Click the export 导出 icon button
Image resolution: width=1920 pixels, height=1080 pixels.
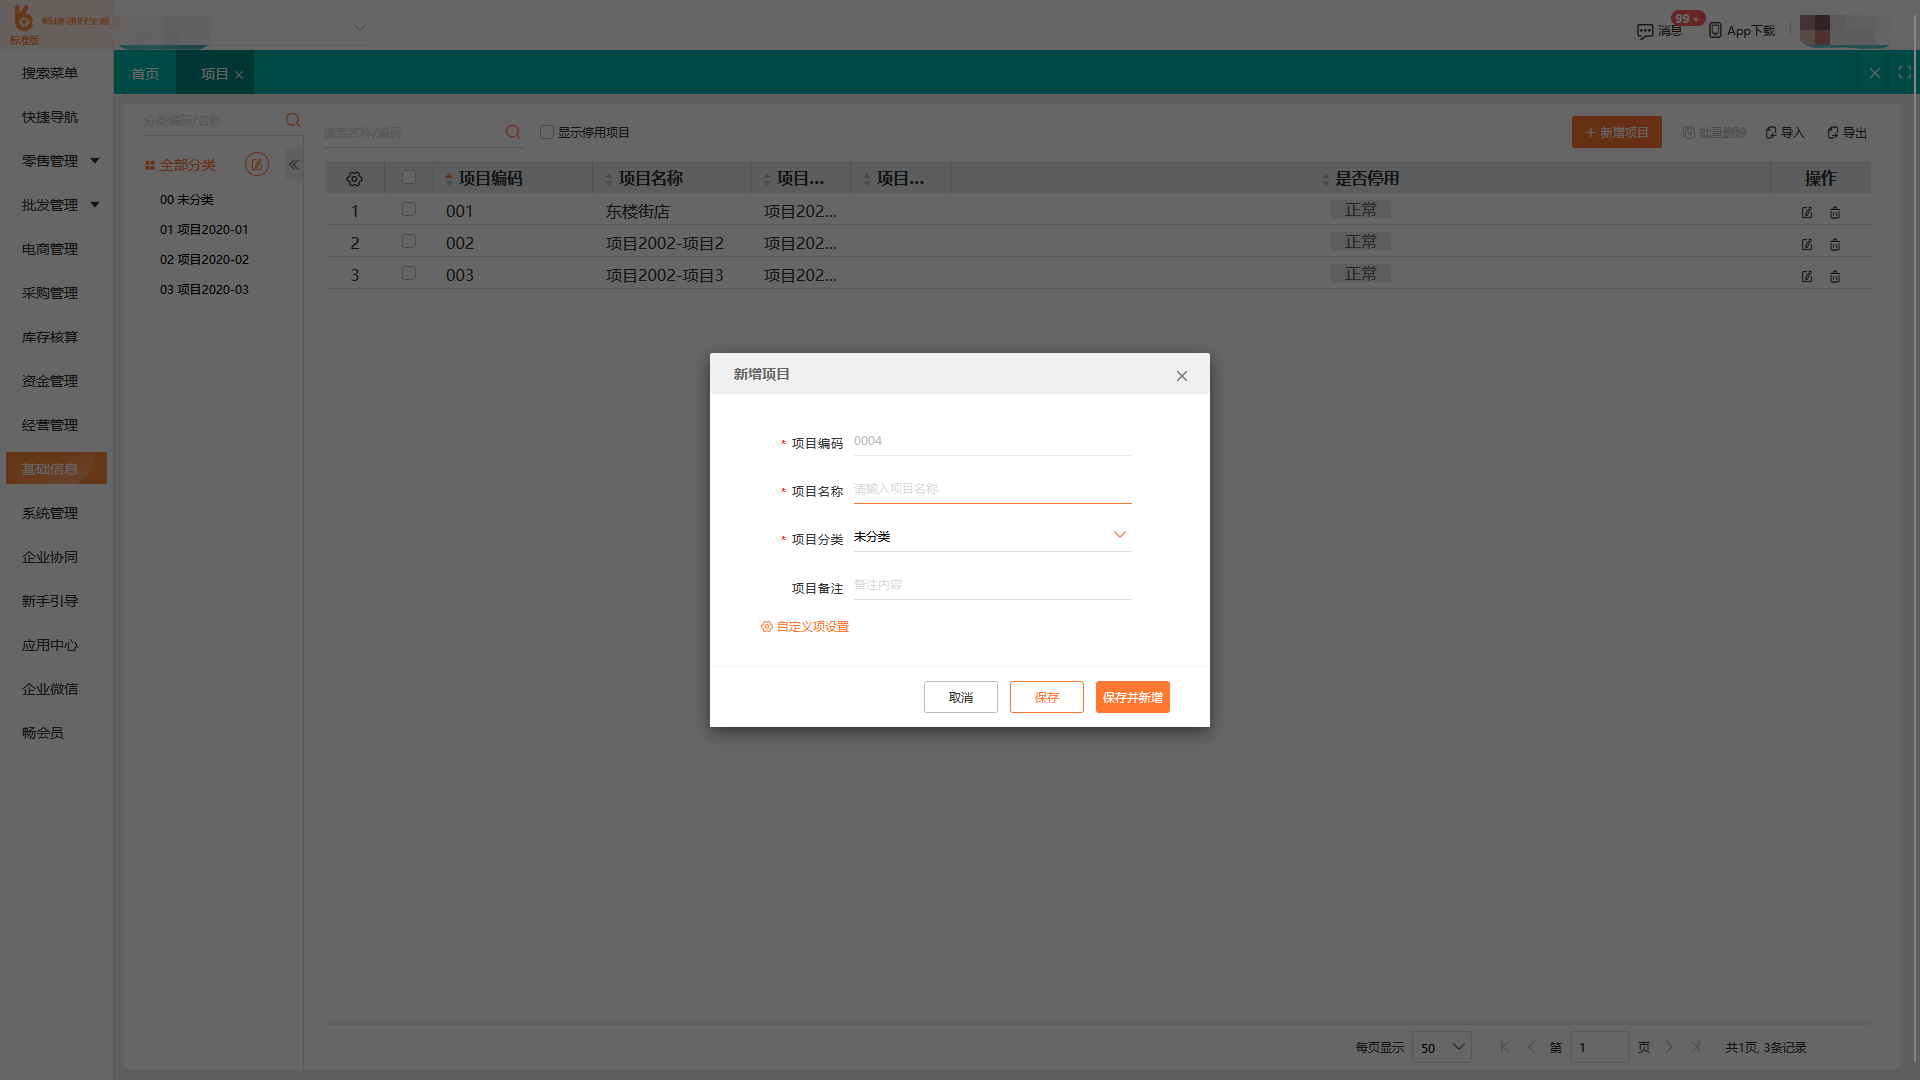click(1846, 131)
